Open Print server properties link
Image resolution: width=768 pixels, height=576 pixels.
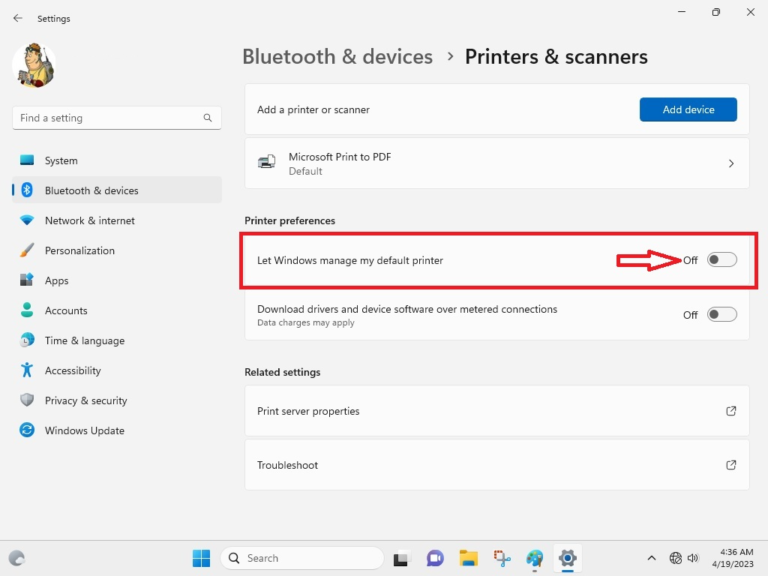pos(497,411)
